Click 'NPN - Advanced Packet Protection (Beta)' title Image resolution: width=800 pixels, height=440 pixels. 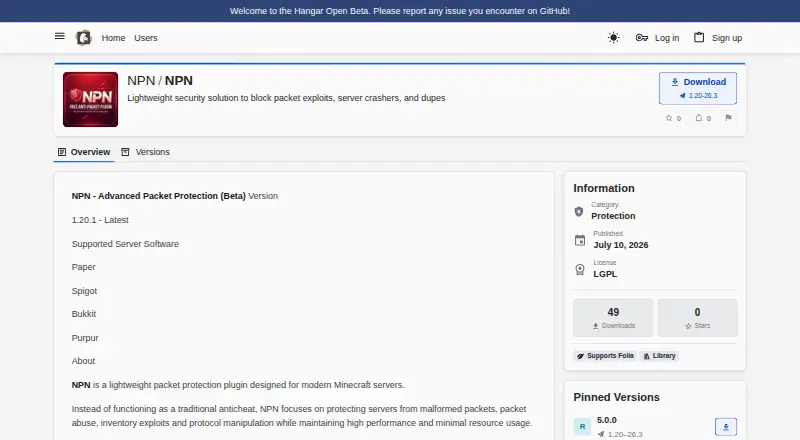pyautogui.click(x=158, y=196)
